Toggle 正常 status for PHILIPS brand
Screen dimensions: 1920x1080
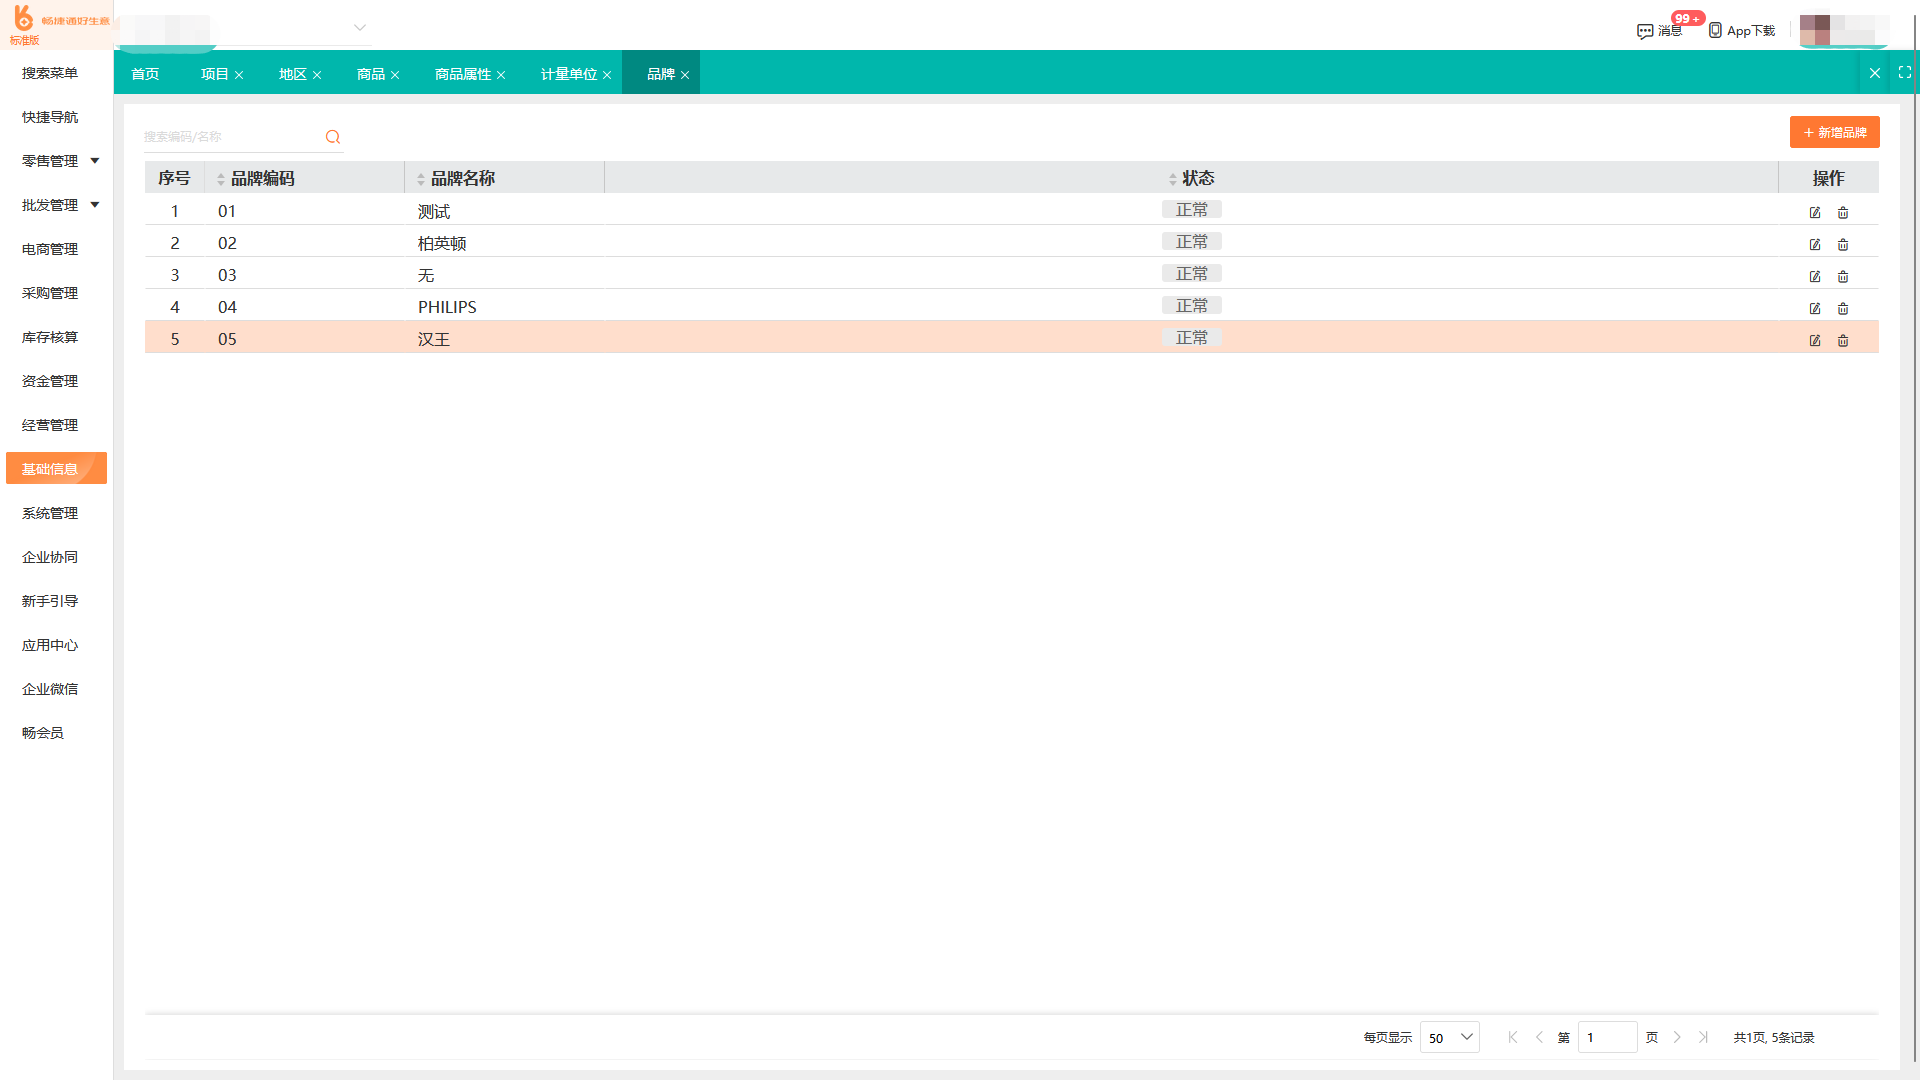(x=1191, y=306)
